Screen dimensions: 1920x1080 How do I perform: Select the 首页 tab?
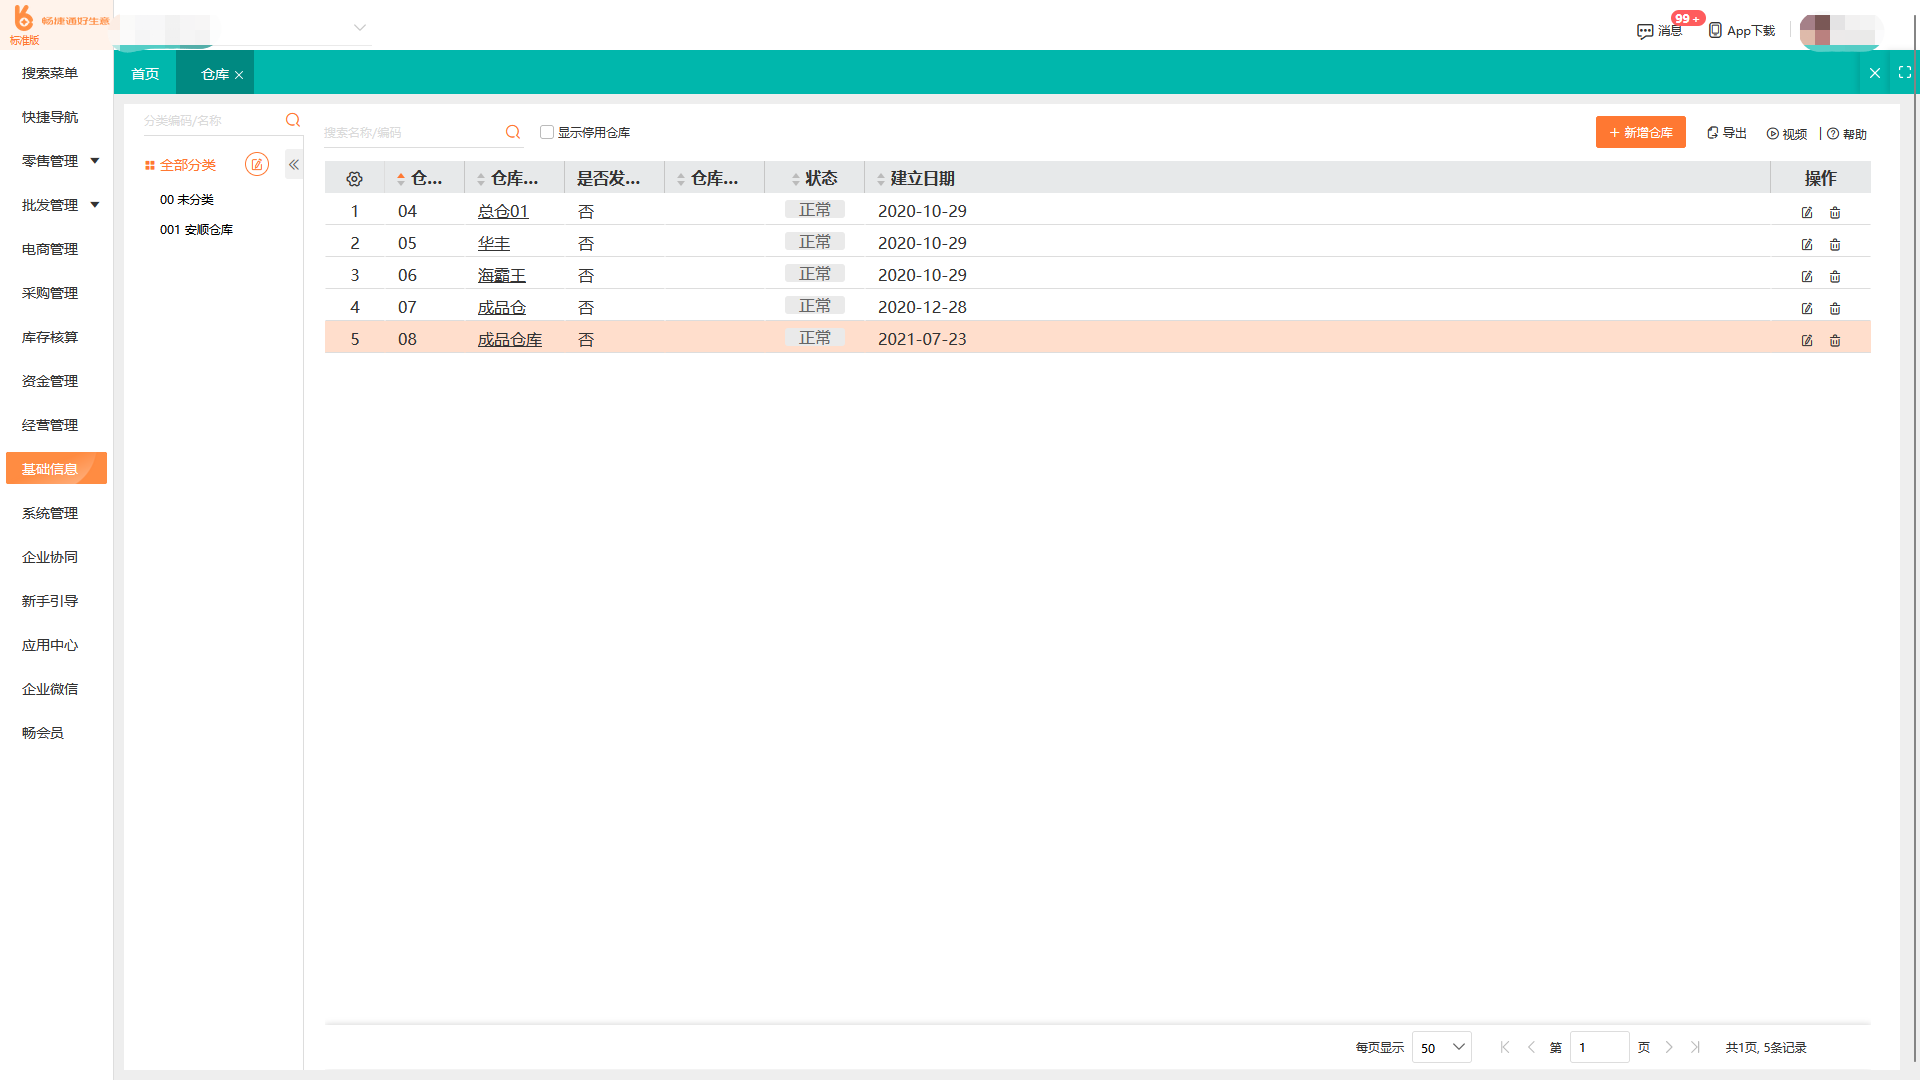tap(145, 73)
